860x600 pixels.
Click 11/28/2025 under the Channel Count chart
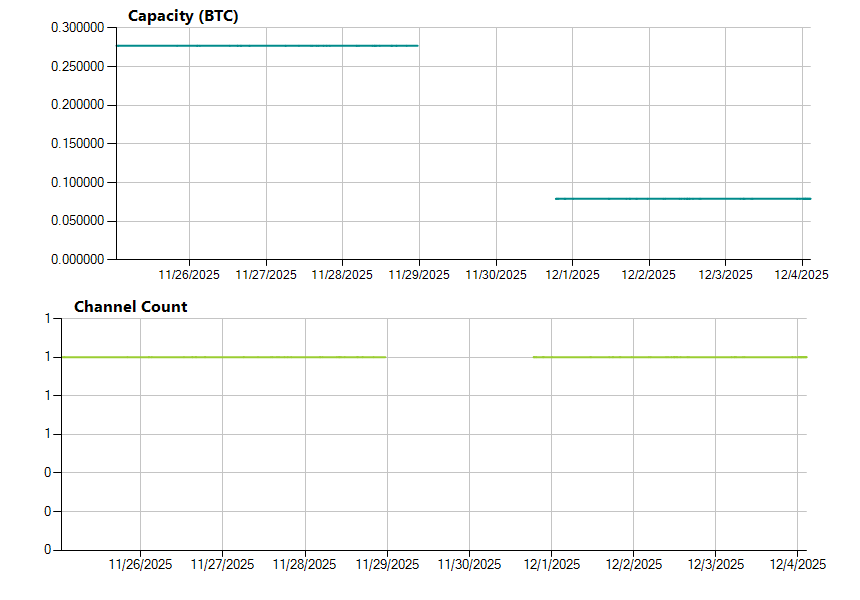304,565
